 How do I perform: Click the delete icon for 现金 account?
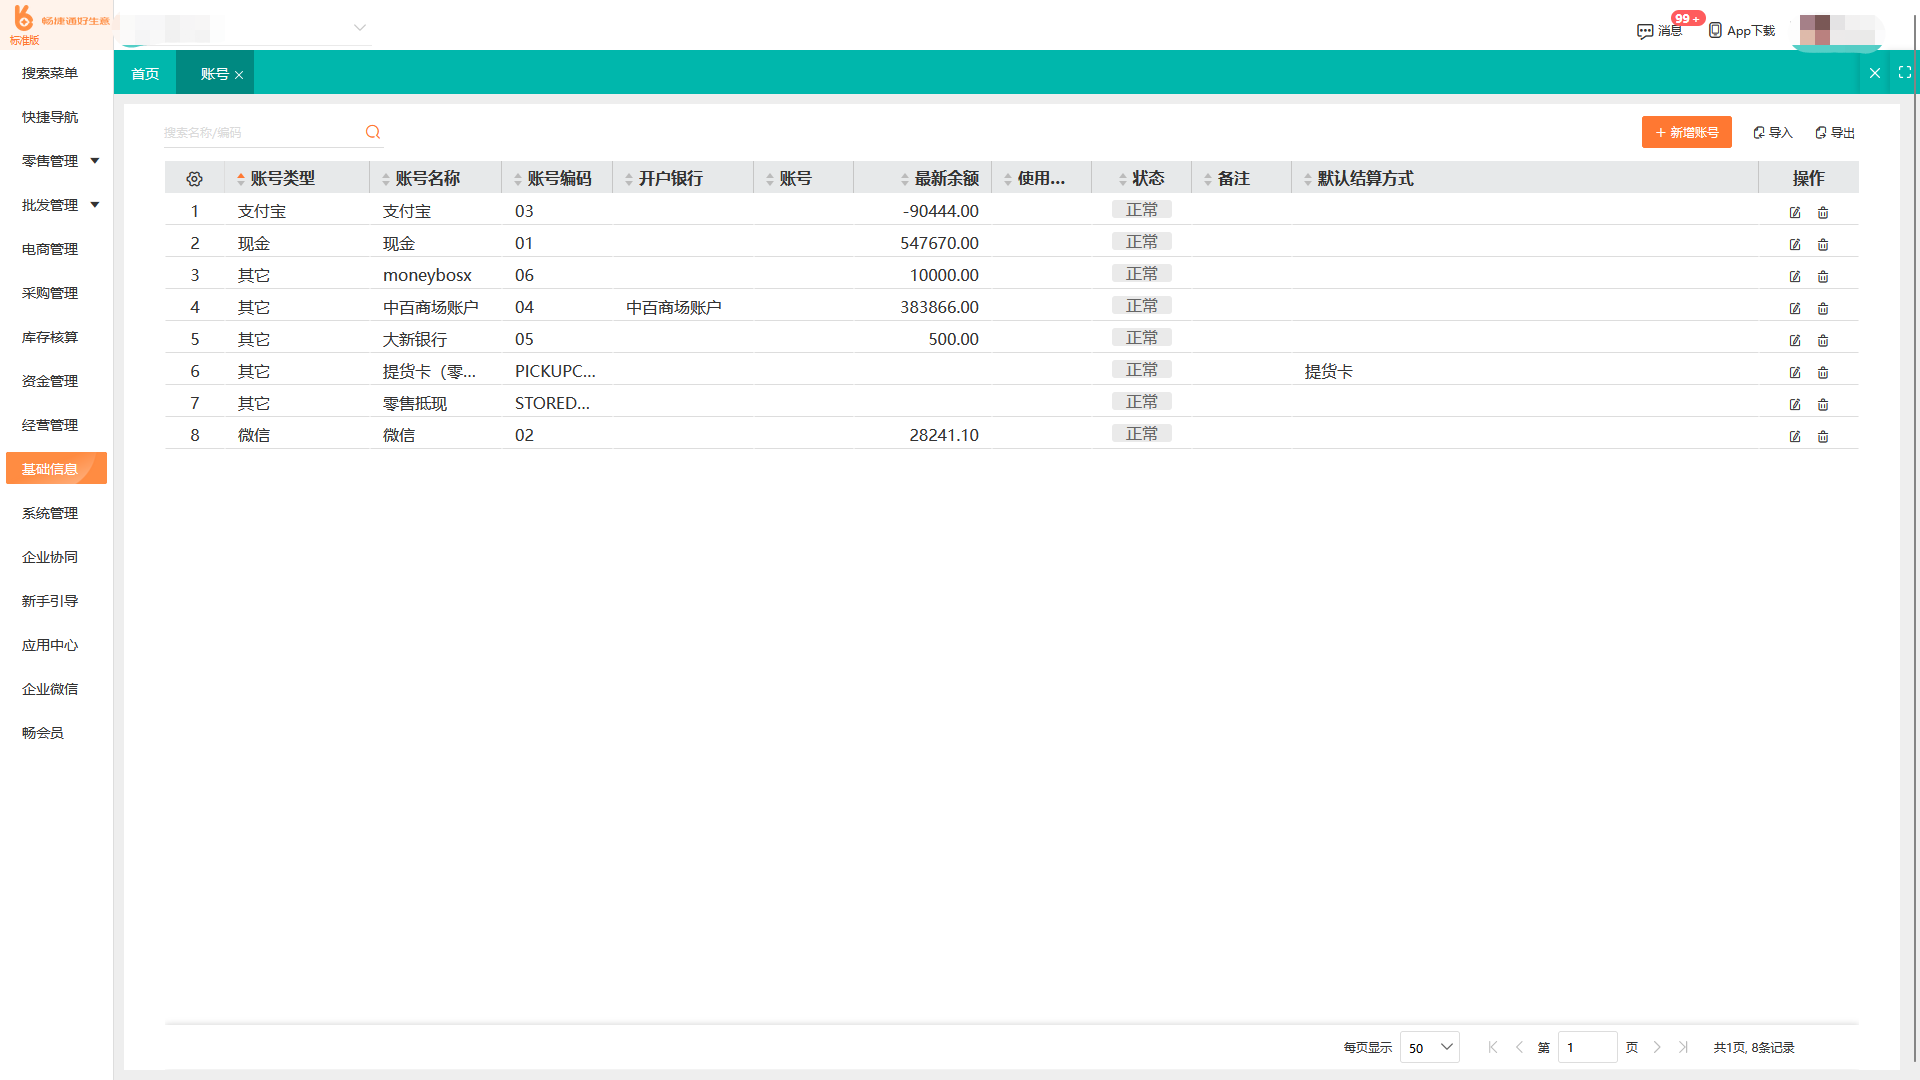[1824, 243]
